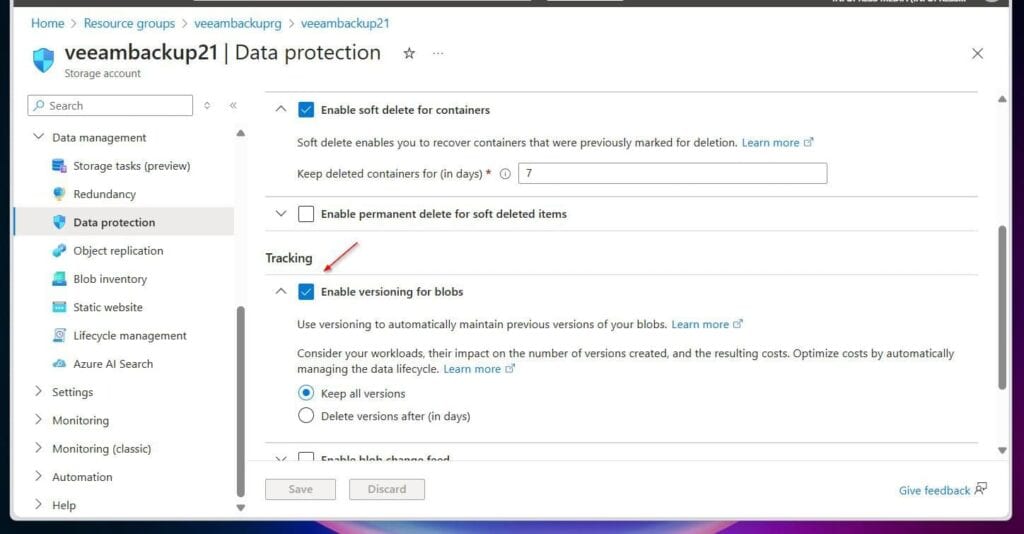The width and height of the screenshot is (1024, 534).
Task: Click the Storage tasks (preview) icon
Action: point(59,166)
